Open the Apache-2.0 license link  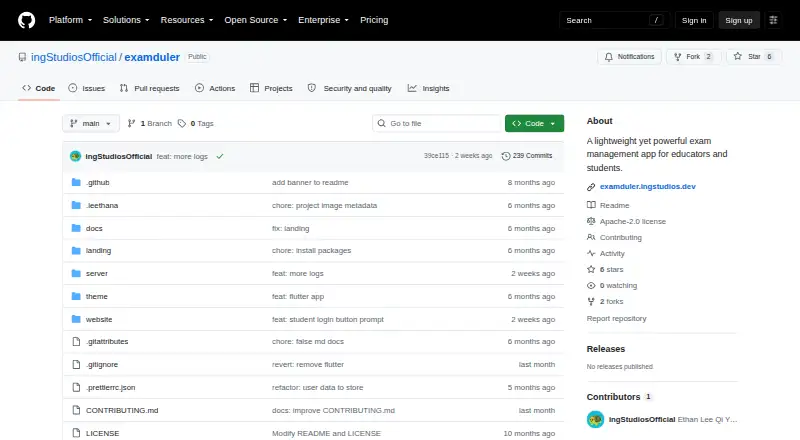click(x=633, y=222)
